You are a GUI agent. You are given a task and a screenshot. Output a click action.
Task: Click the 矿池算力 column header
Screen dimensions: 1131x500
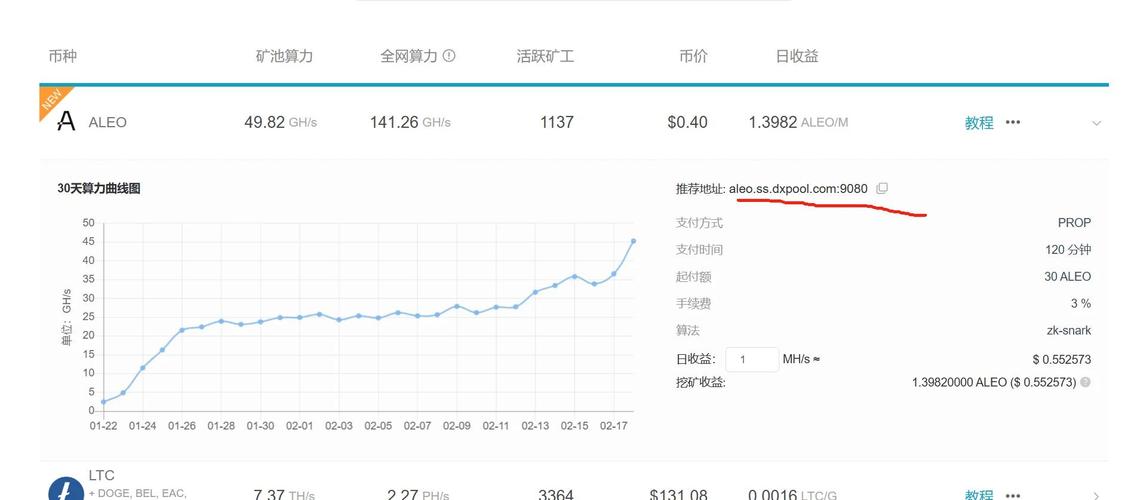click(284, 56)
